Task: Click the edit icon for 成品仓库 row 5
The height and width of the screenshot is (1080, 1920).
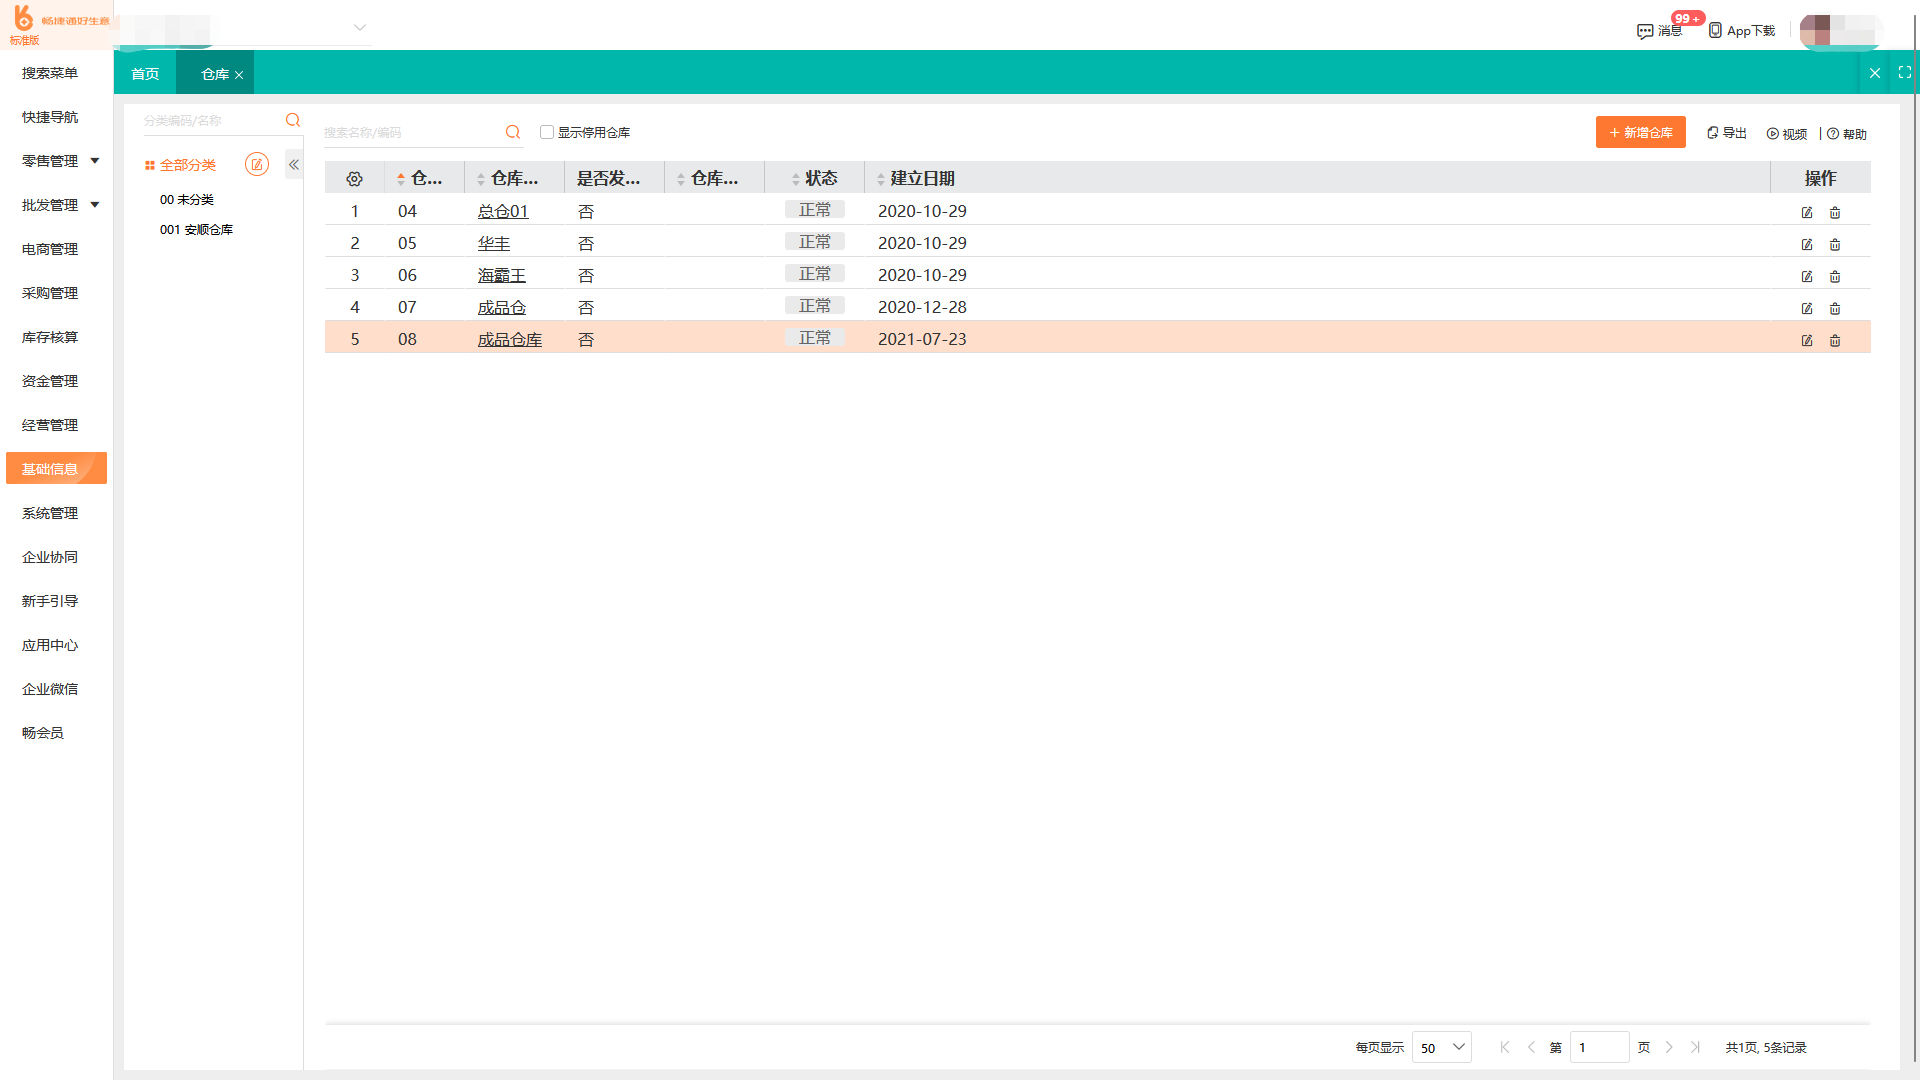Action: coord(1807,339)
